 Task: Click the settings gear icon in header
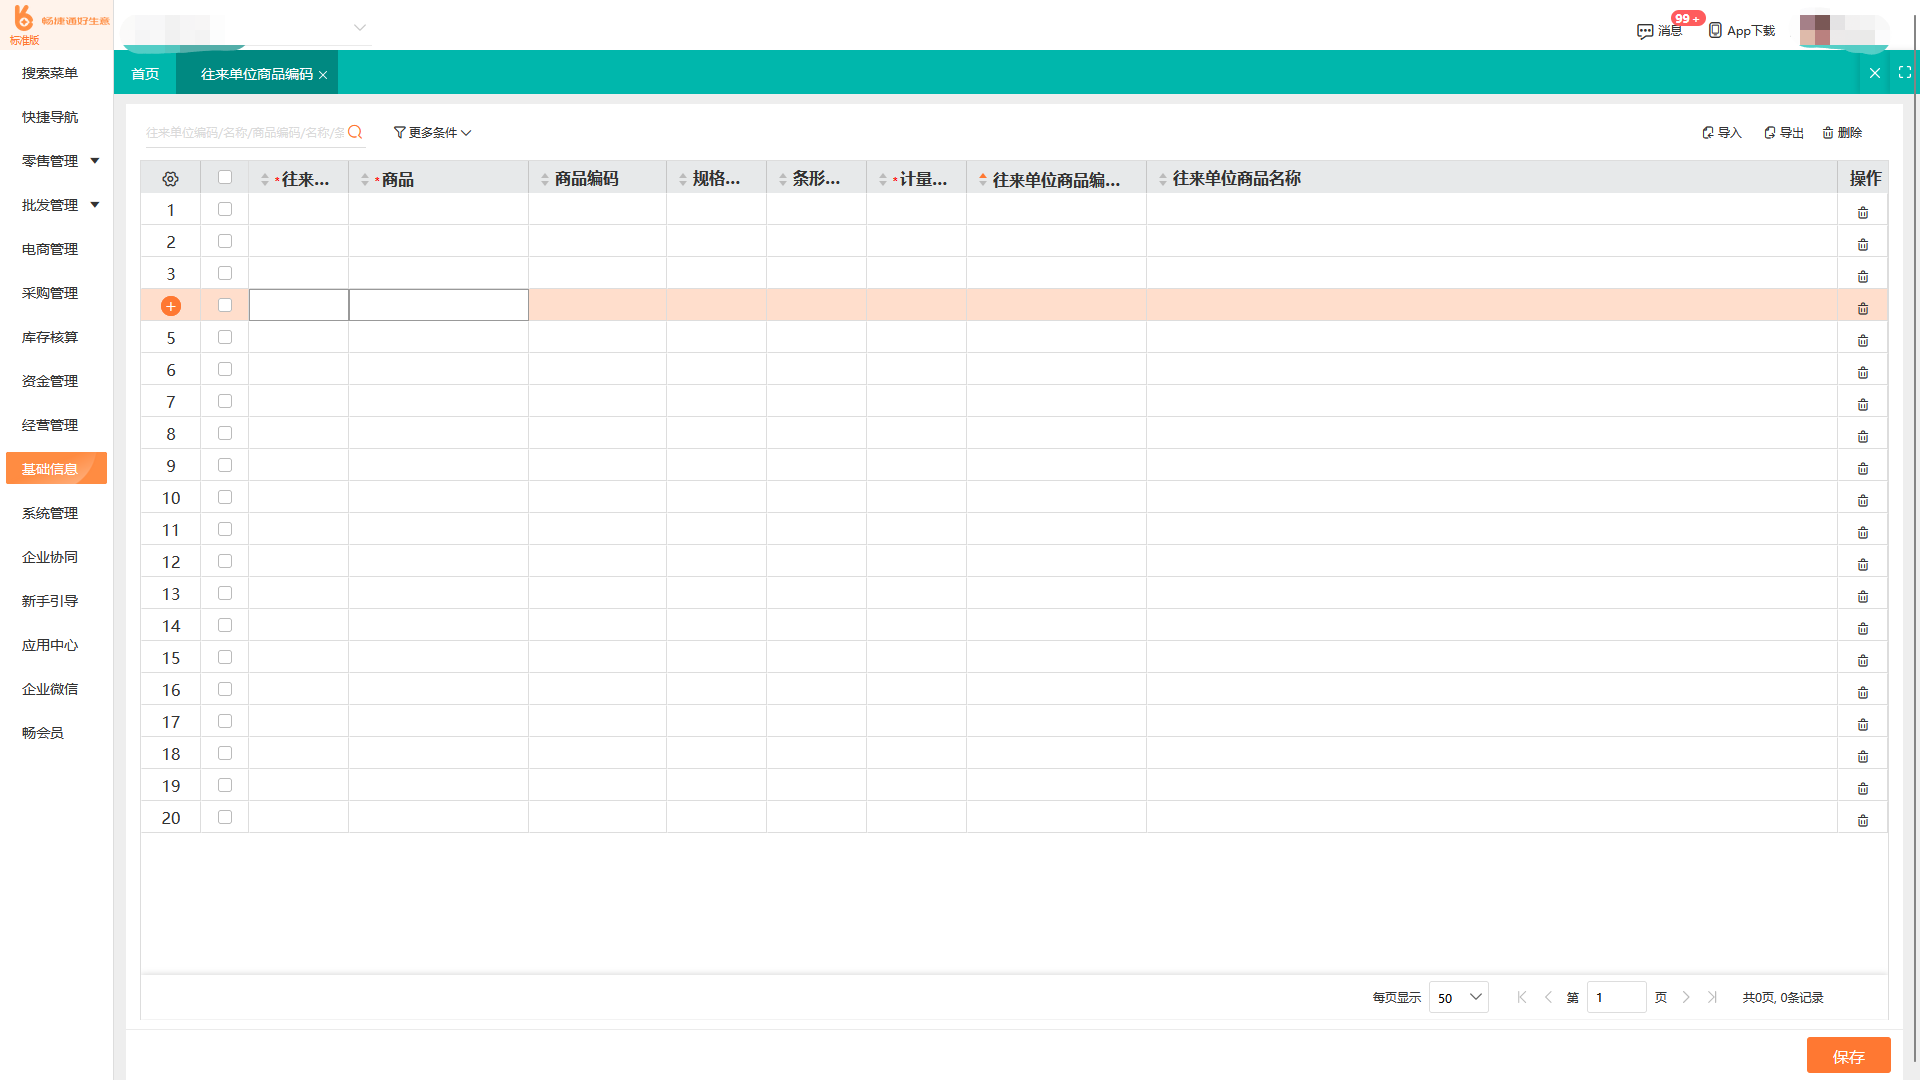coord(170,178)
